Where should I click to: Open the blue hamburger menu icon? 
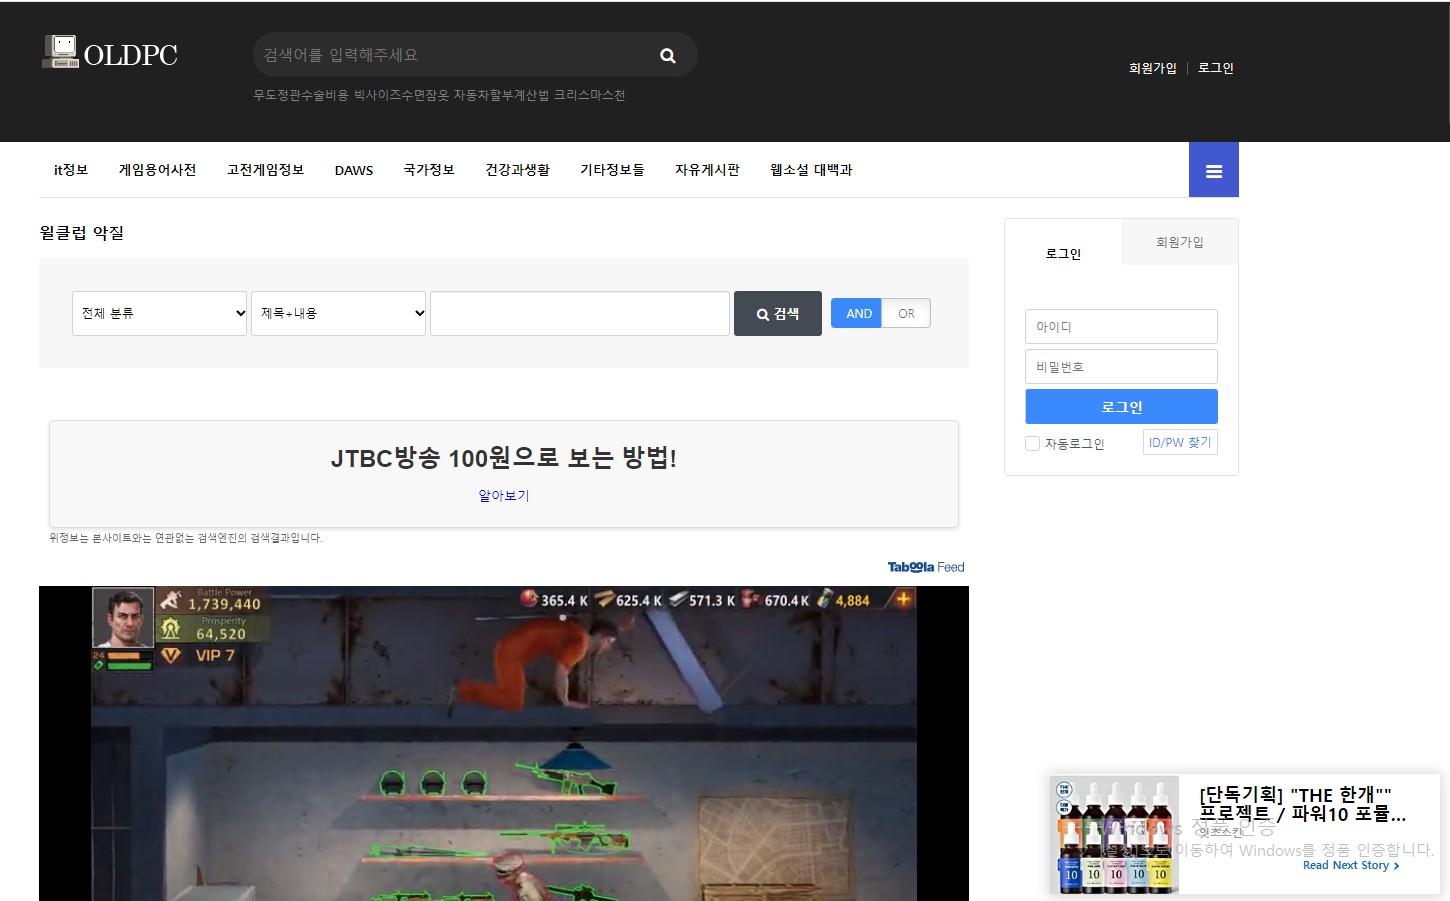(1213, 170)
